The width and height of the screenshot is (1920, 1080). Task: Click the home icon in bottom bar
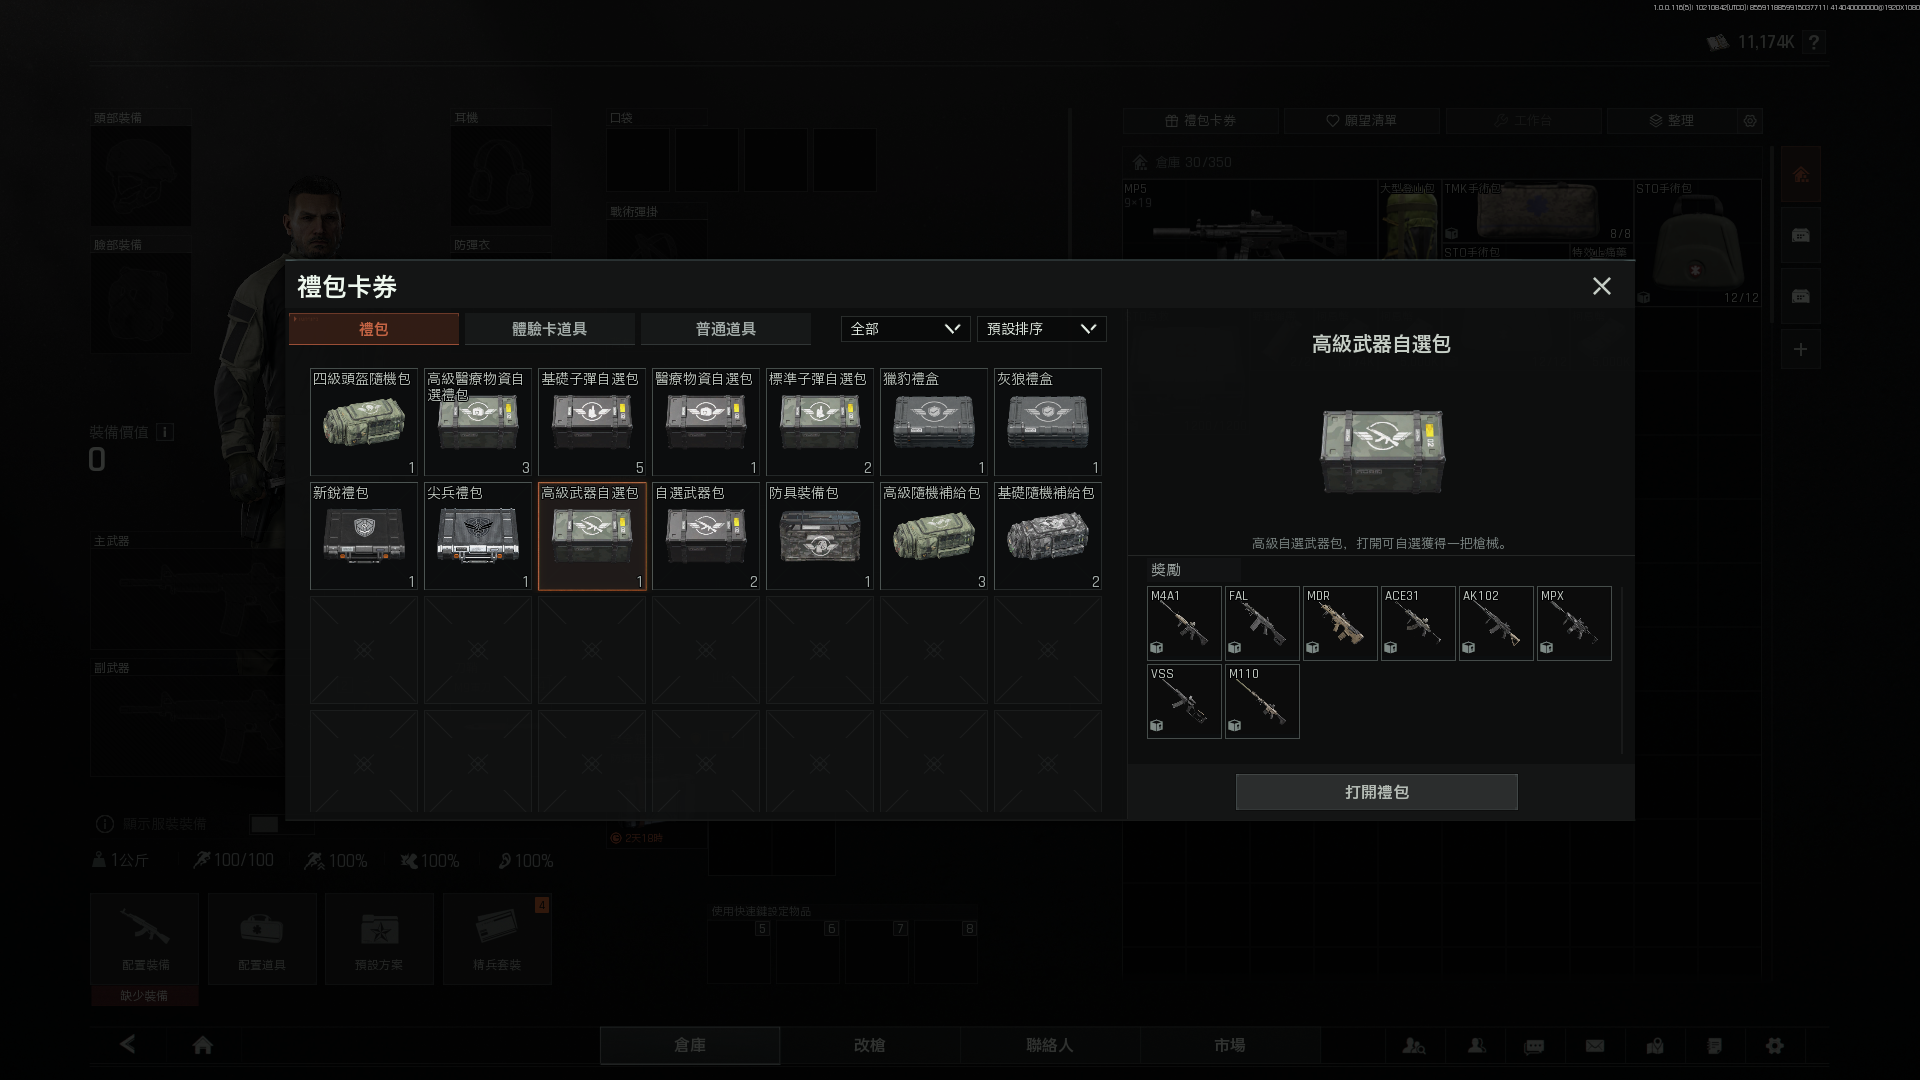pyautogui.click(x=203, y=1045)
